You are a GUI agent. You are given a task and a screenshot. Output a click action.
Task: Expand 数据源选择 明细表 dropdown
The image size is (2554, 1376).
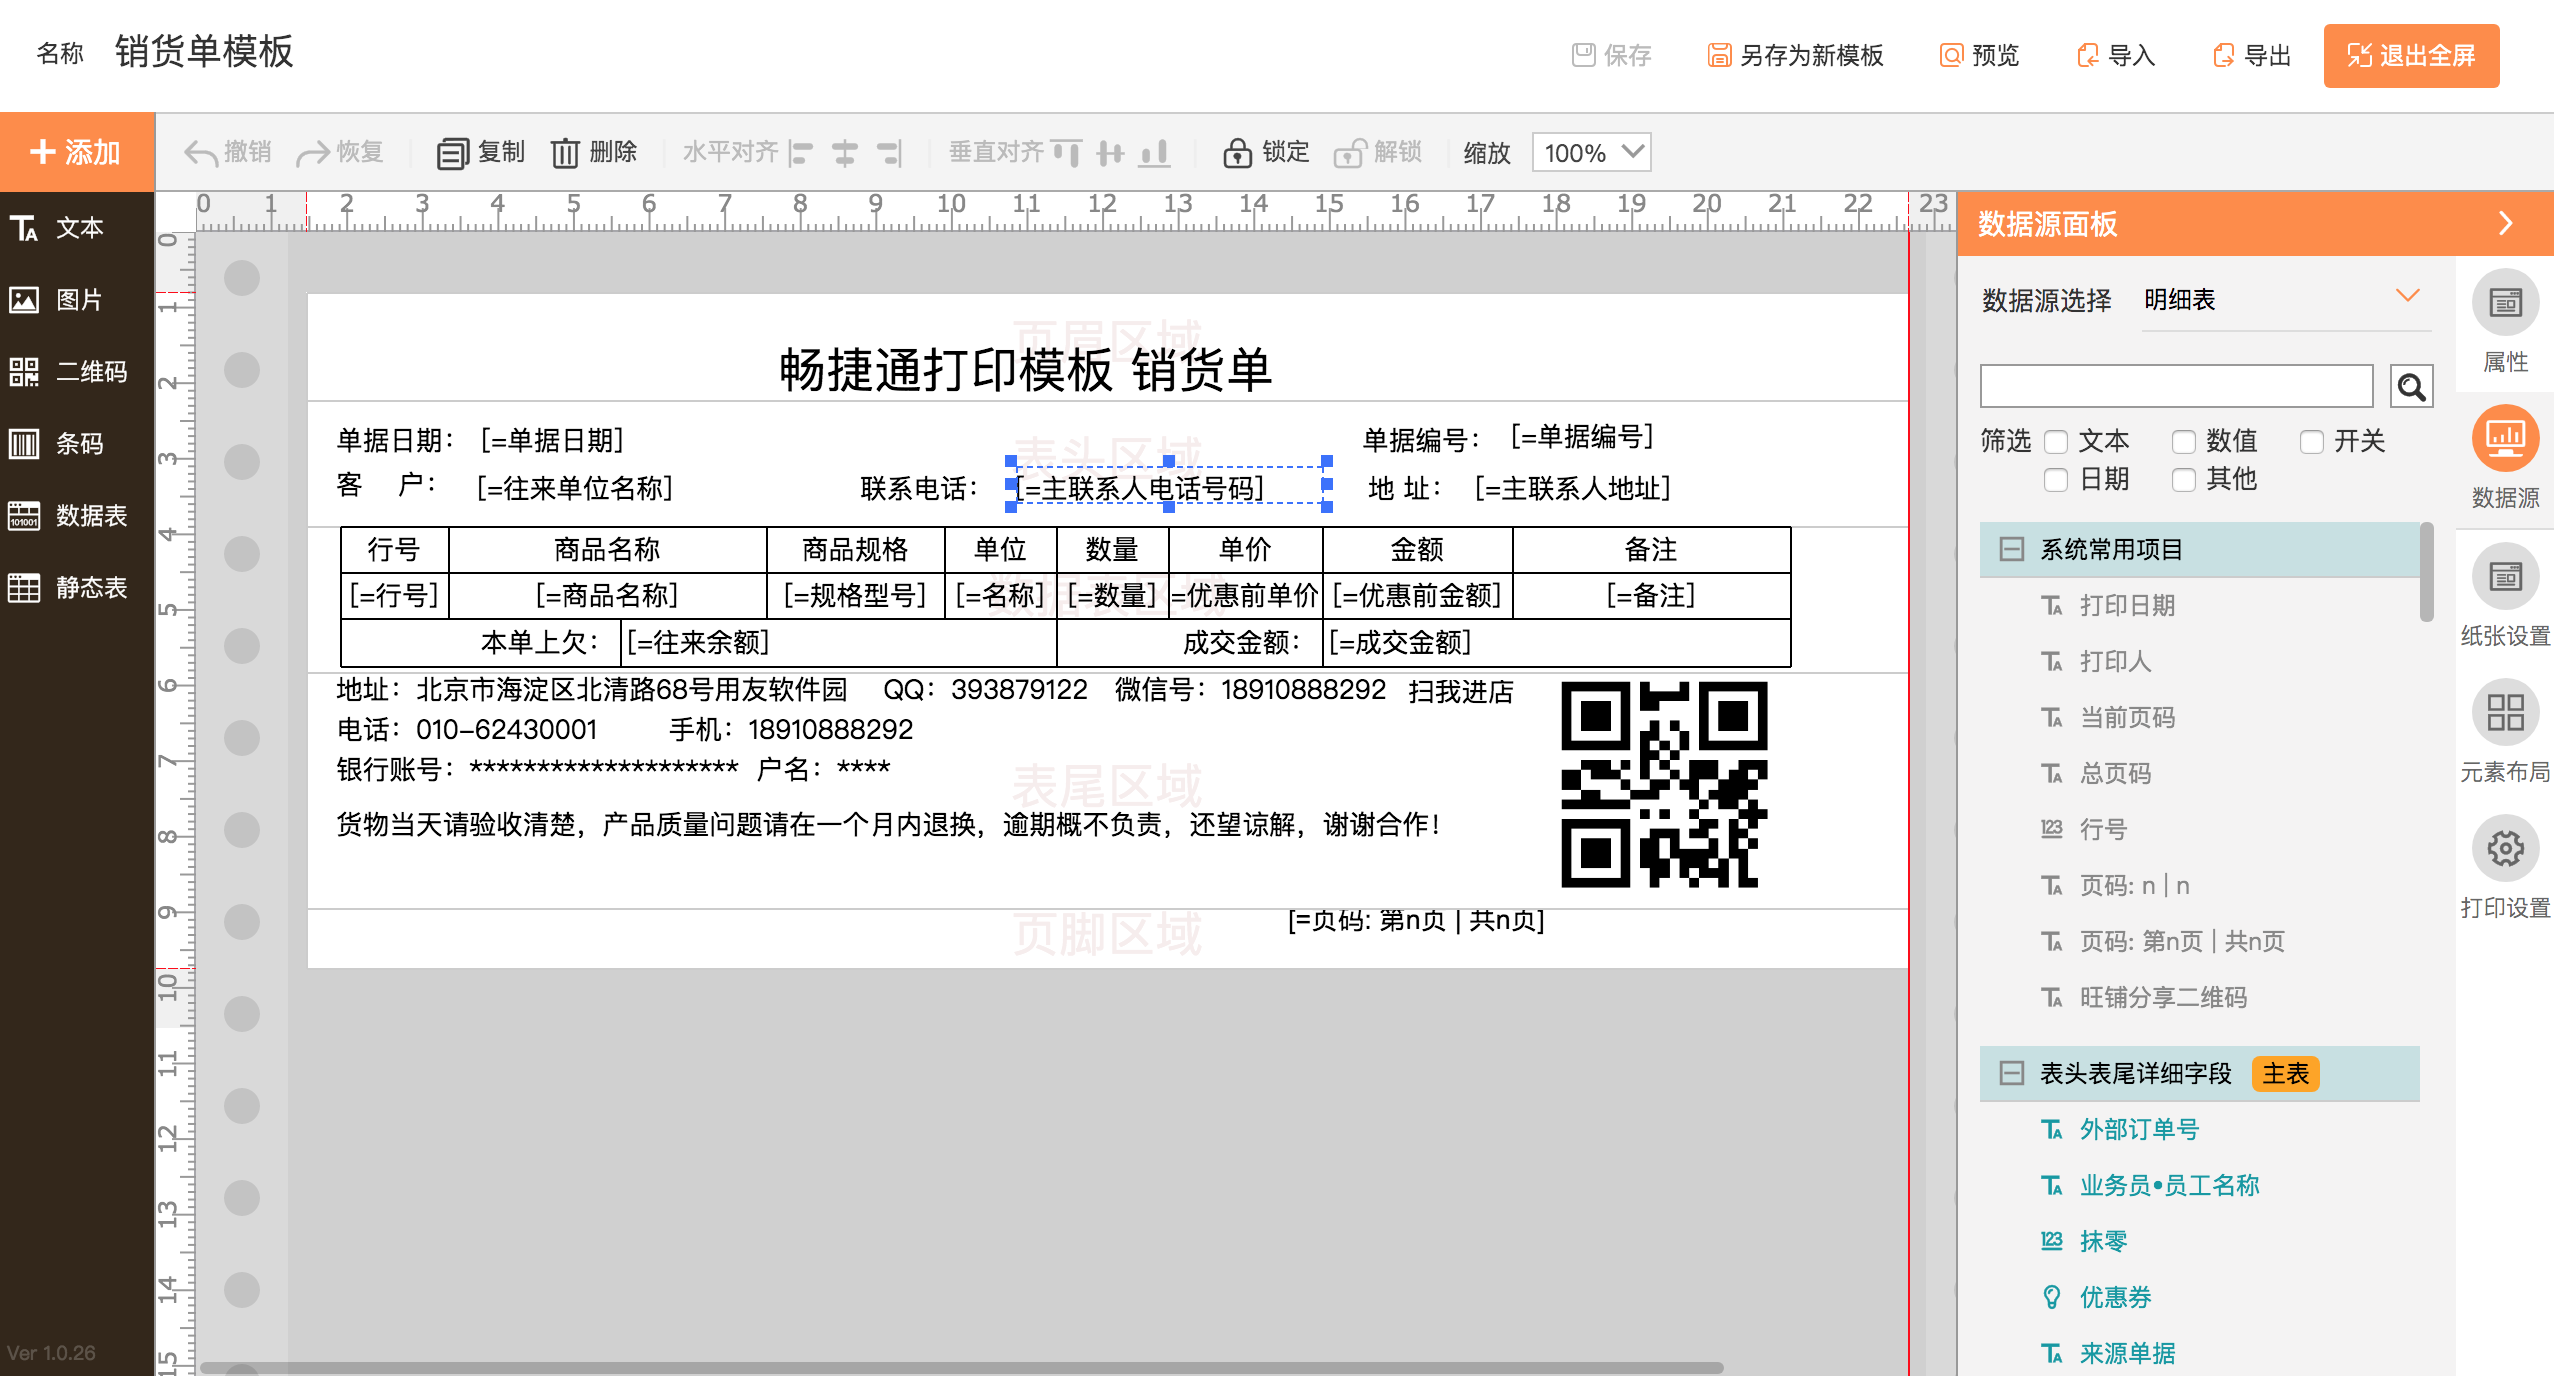[x=2407, y=300]
